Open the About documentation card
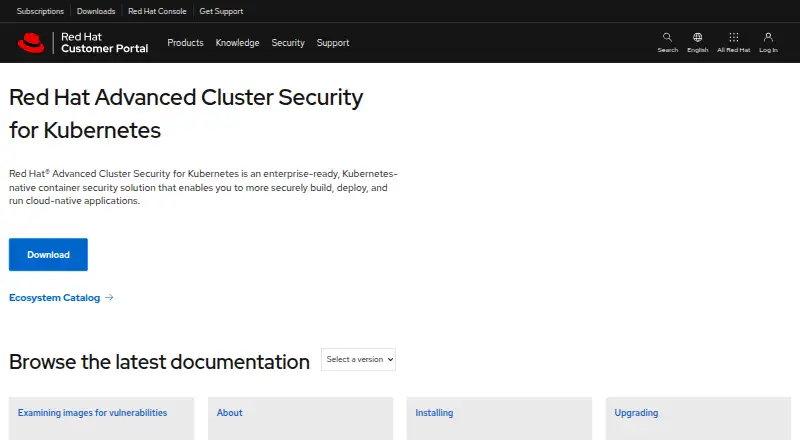 (301, 419)
